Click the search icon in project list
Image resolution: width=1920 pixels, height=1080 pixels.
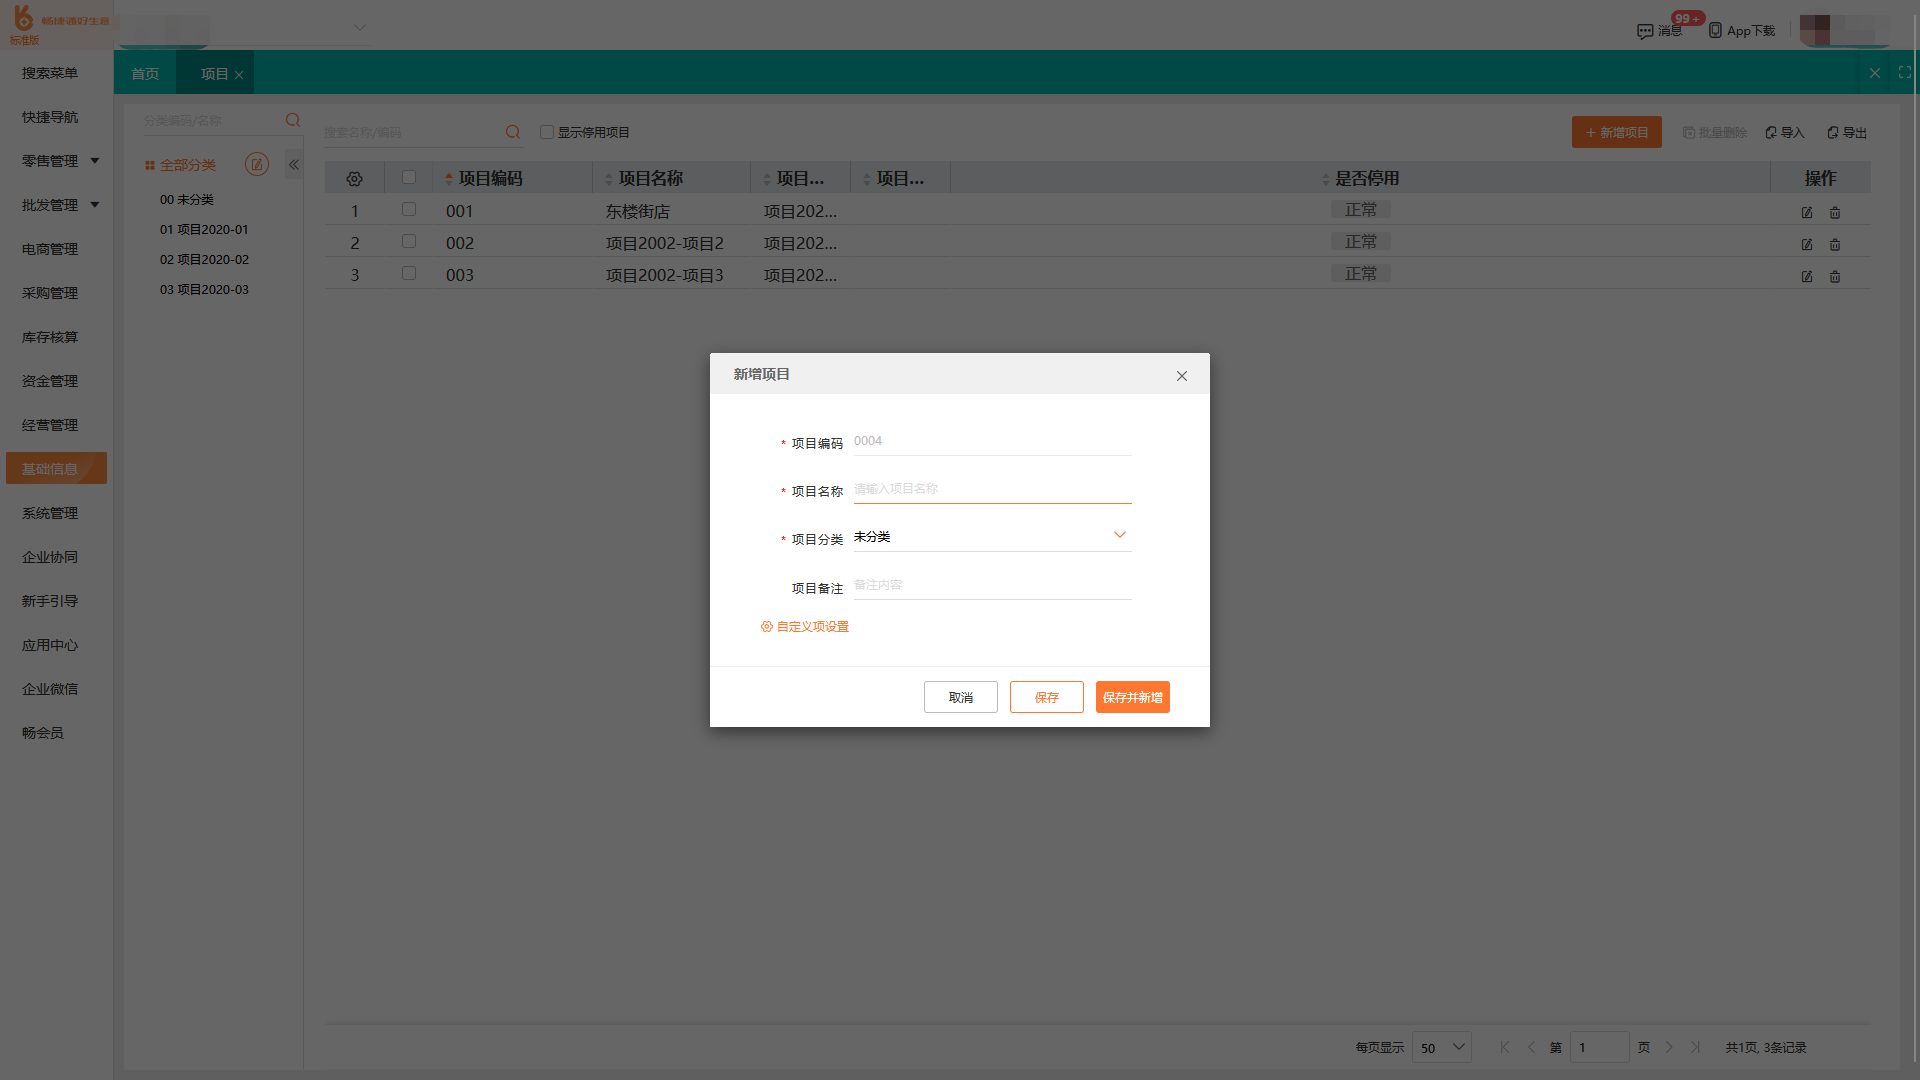click(x=512, y=132)
